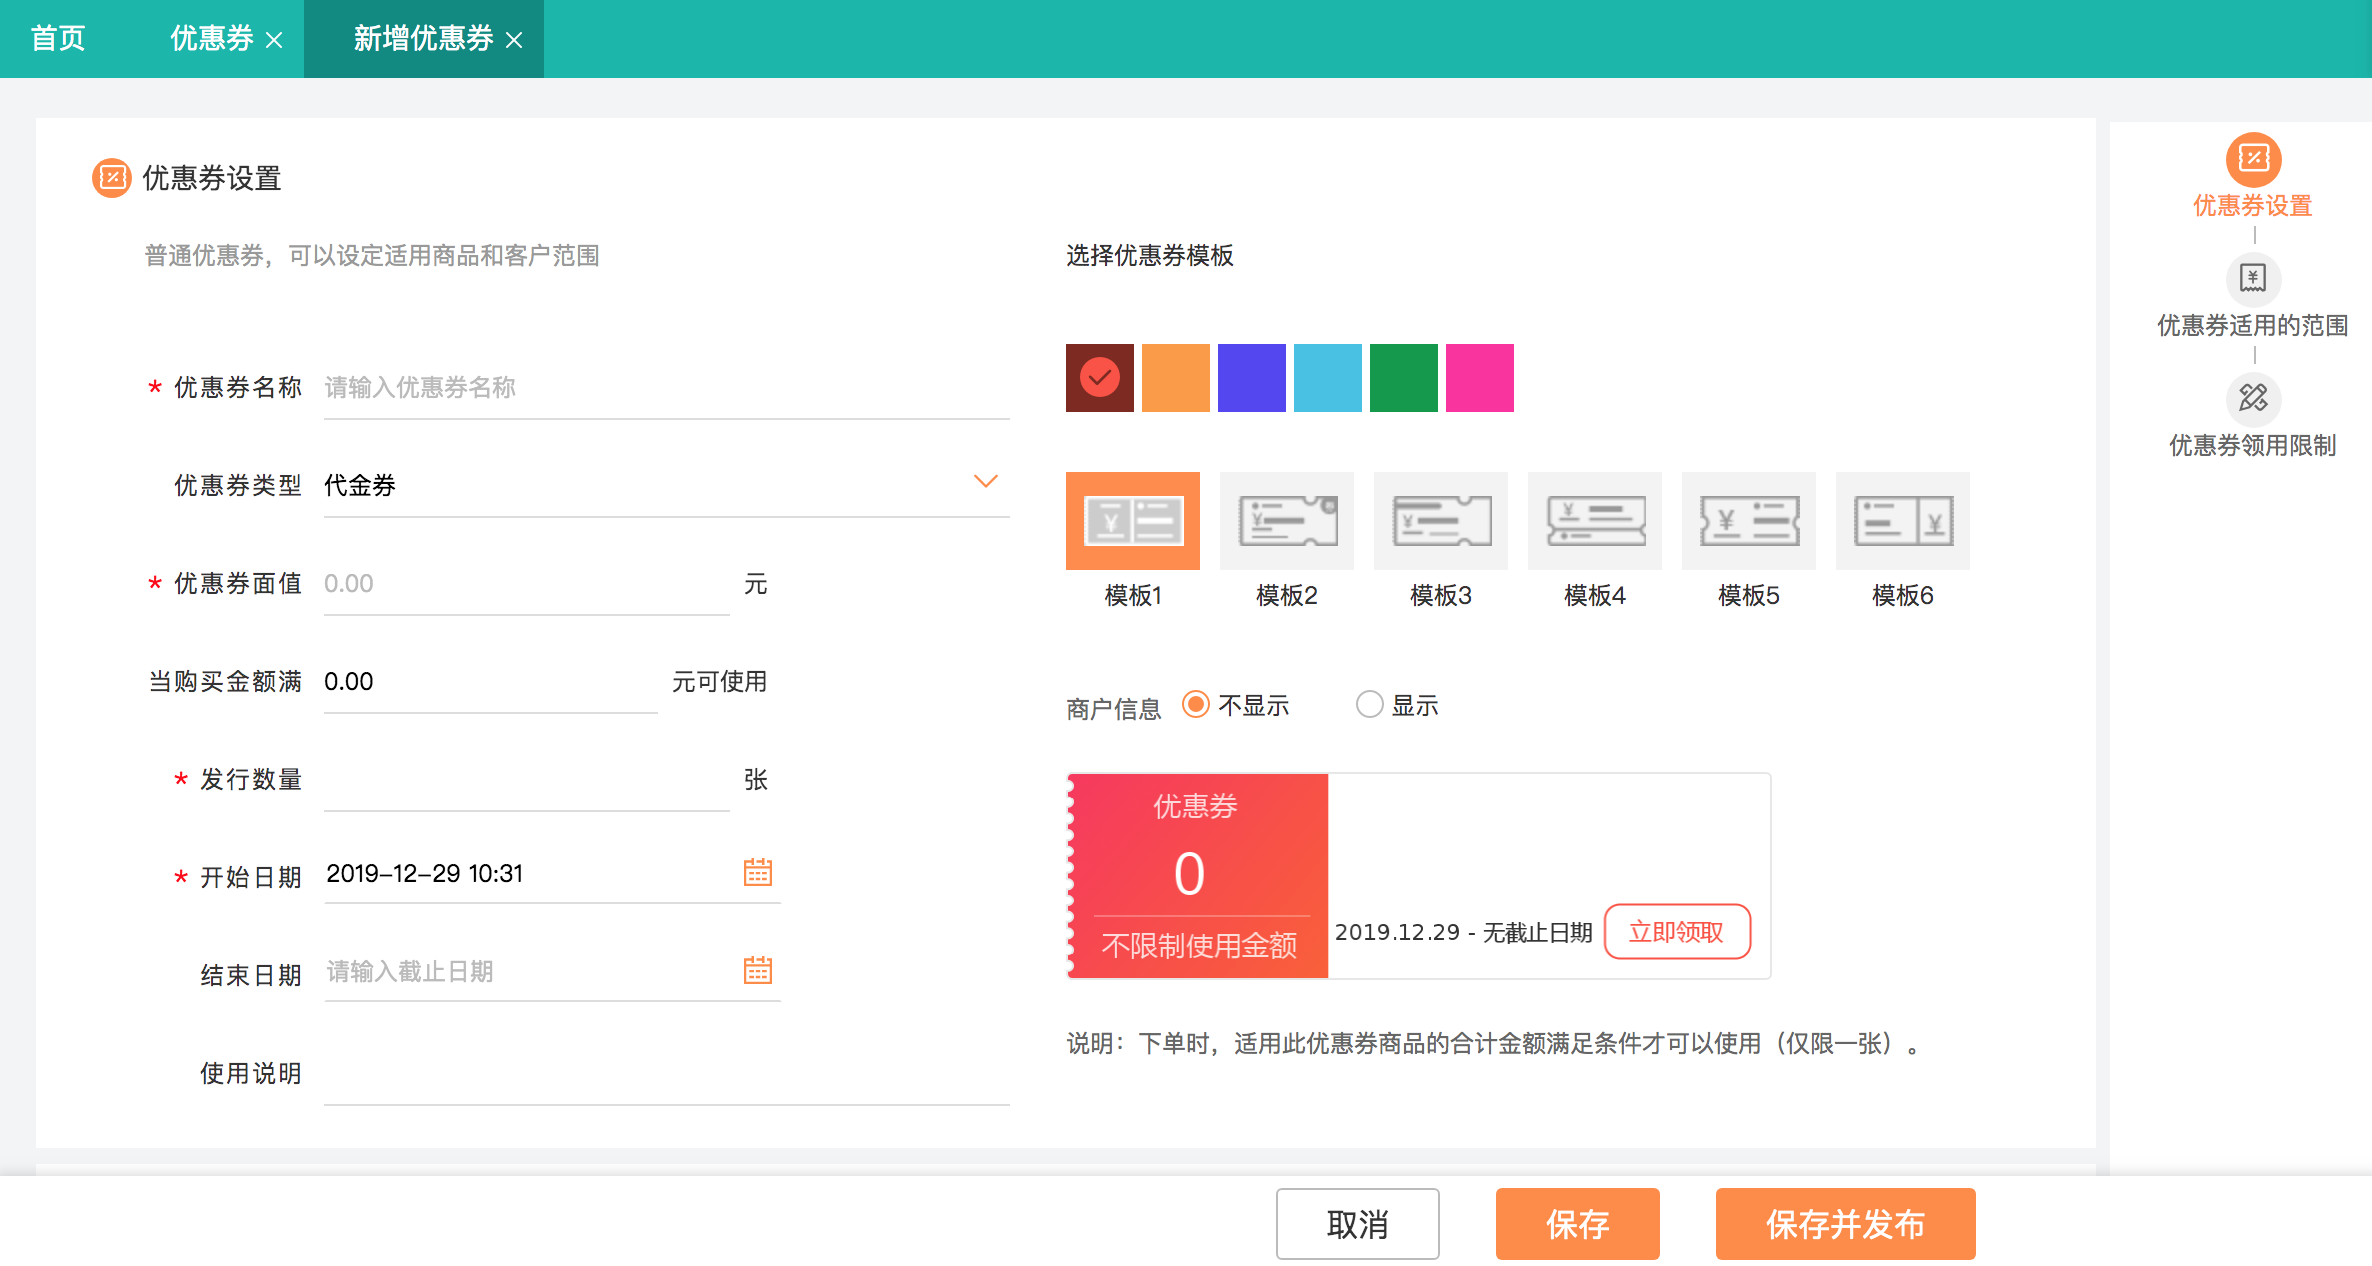Screen dimensions: 2372x1266
Task: Select the red color swatch template
Action: 1098,377
